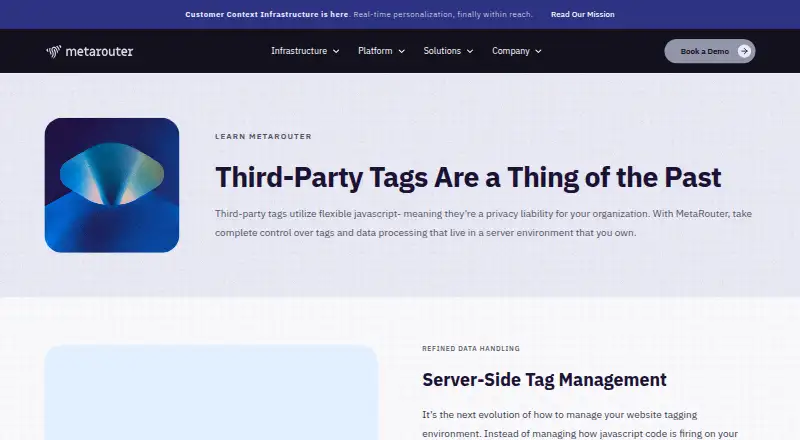The height and width of the screenshot is (440, 800).
Task: Click the Book a Demo button
Action: (710, 51)
